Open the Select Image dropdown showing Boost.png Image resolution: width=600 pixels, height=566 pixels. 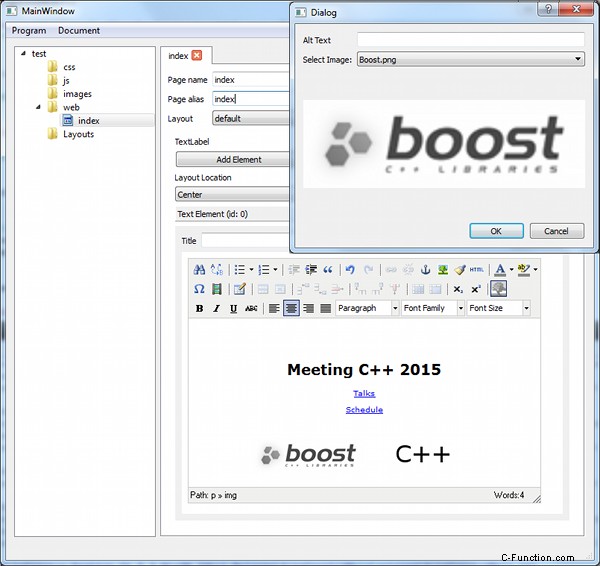[470, 59]
